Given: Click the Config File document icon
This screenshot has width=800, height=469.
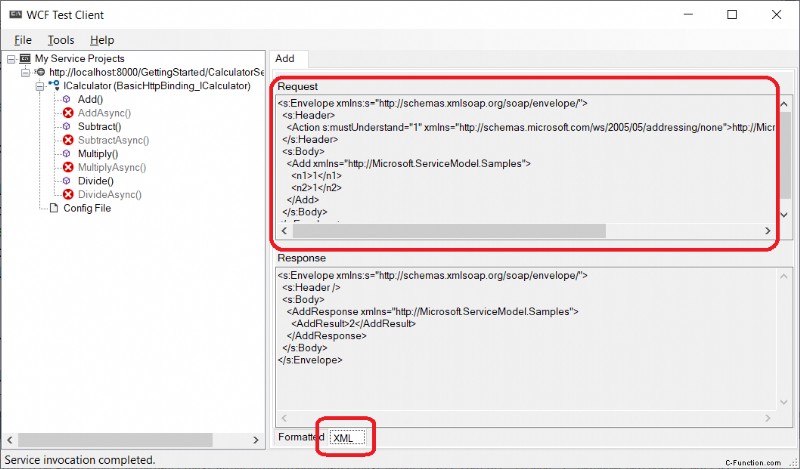Looking at the screenshot, I should point(54,208).
